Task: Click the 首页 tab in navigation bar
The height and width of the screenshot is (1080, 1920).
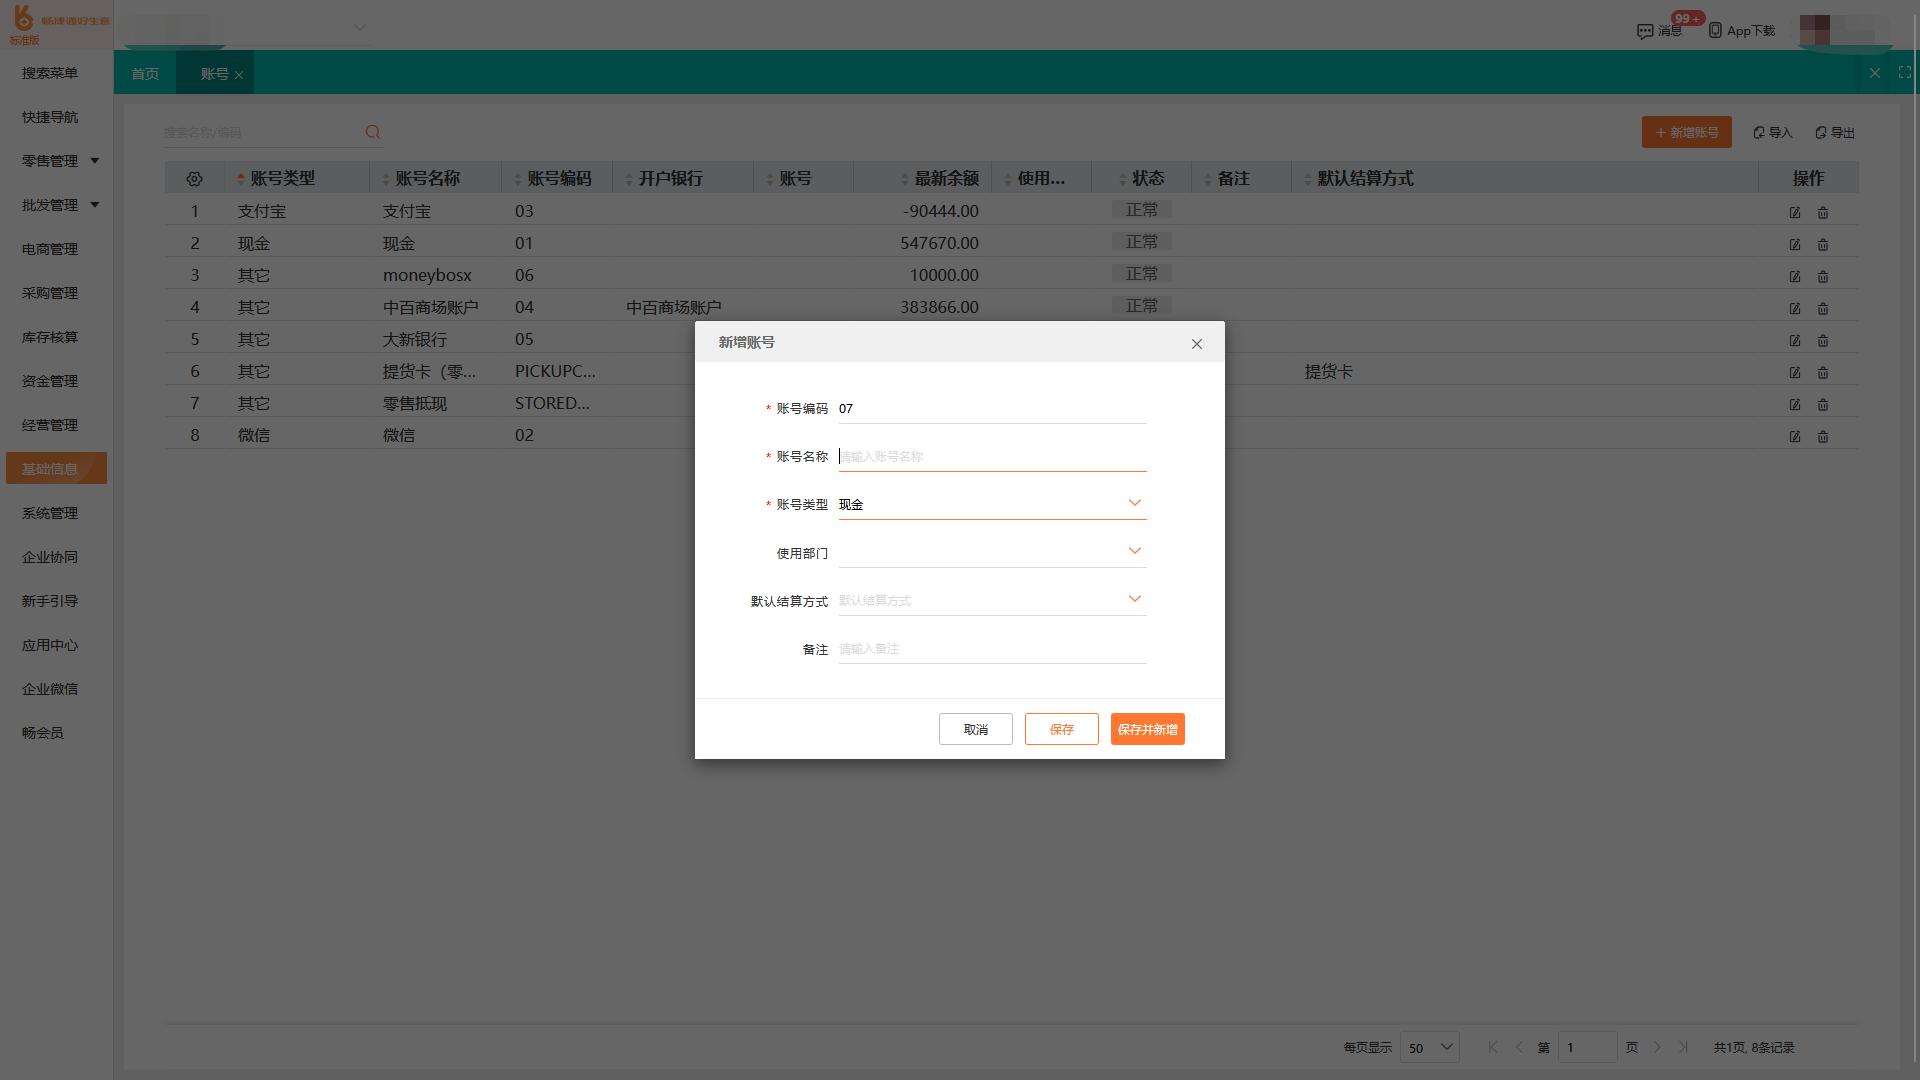Action: 145,74
